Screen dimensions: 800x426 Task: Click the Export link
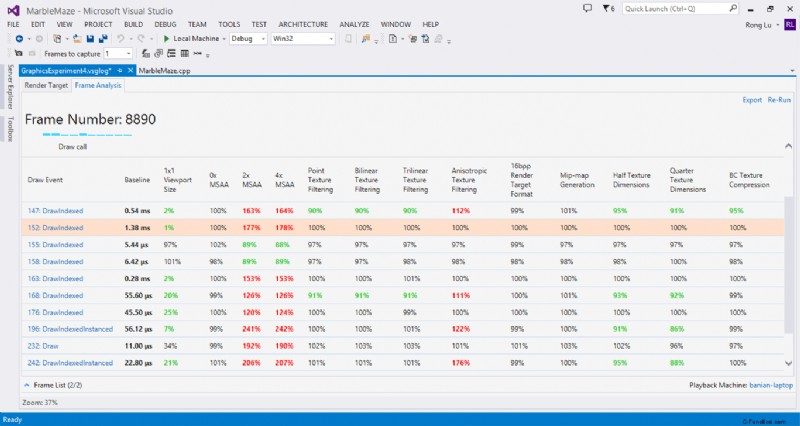point(751,100)
